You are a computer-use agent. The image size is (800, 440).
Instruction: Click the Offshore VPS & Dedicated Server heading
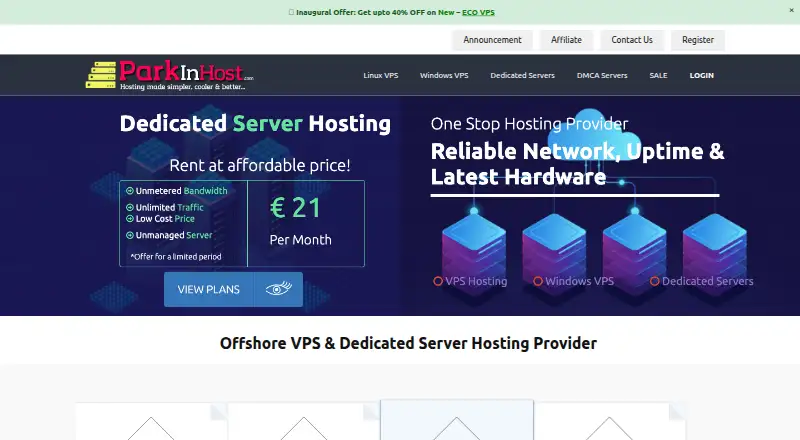tap(408, 344)
